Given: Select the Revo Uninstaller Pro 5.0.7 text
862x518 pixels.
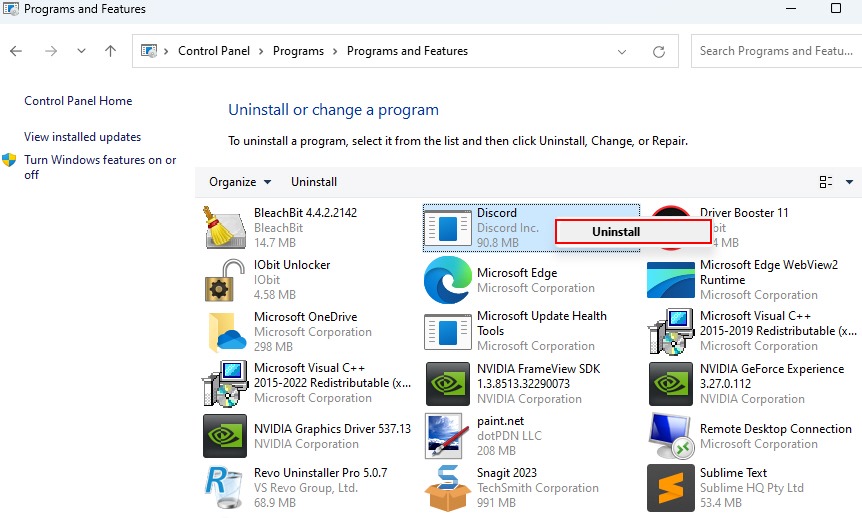Looking at the screenshot, I should coord(321,473).
